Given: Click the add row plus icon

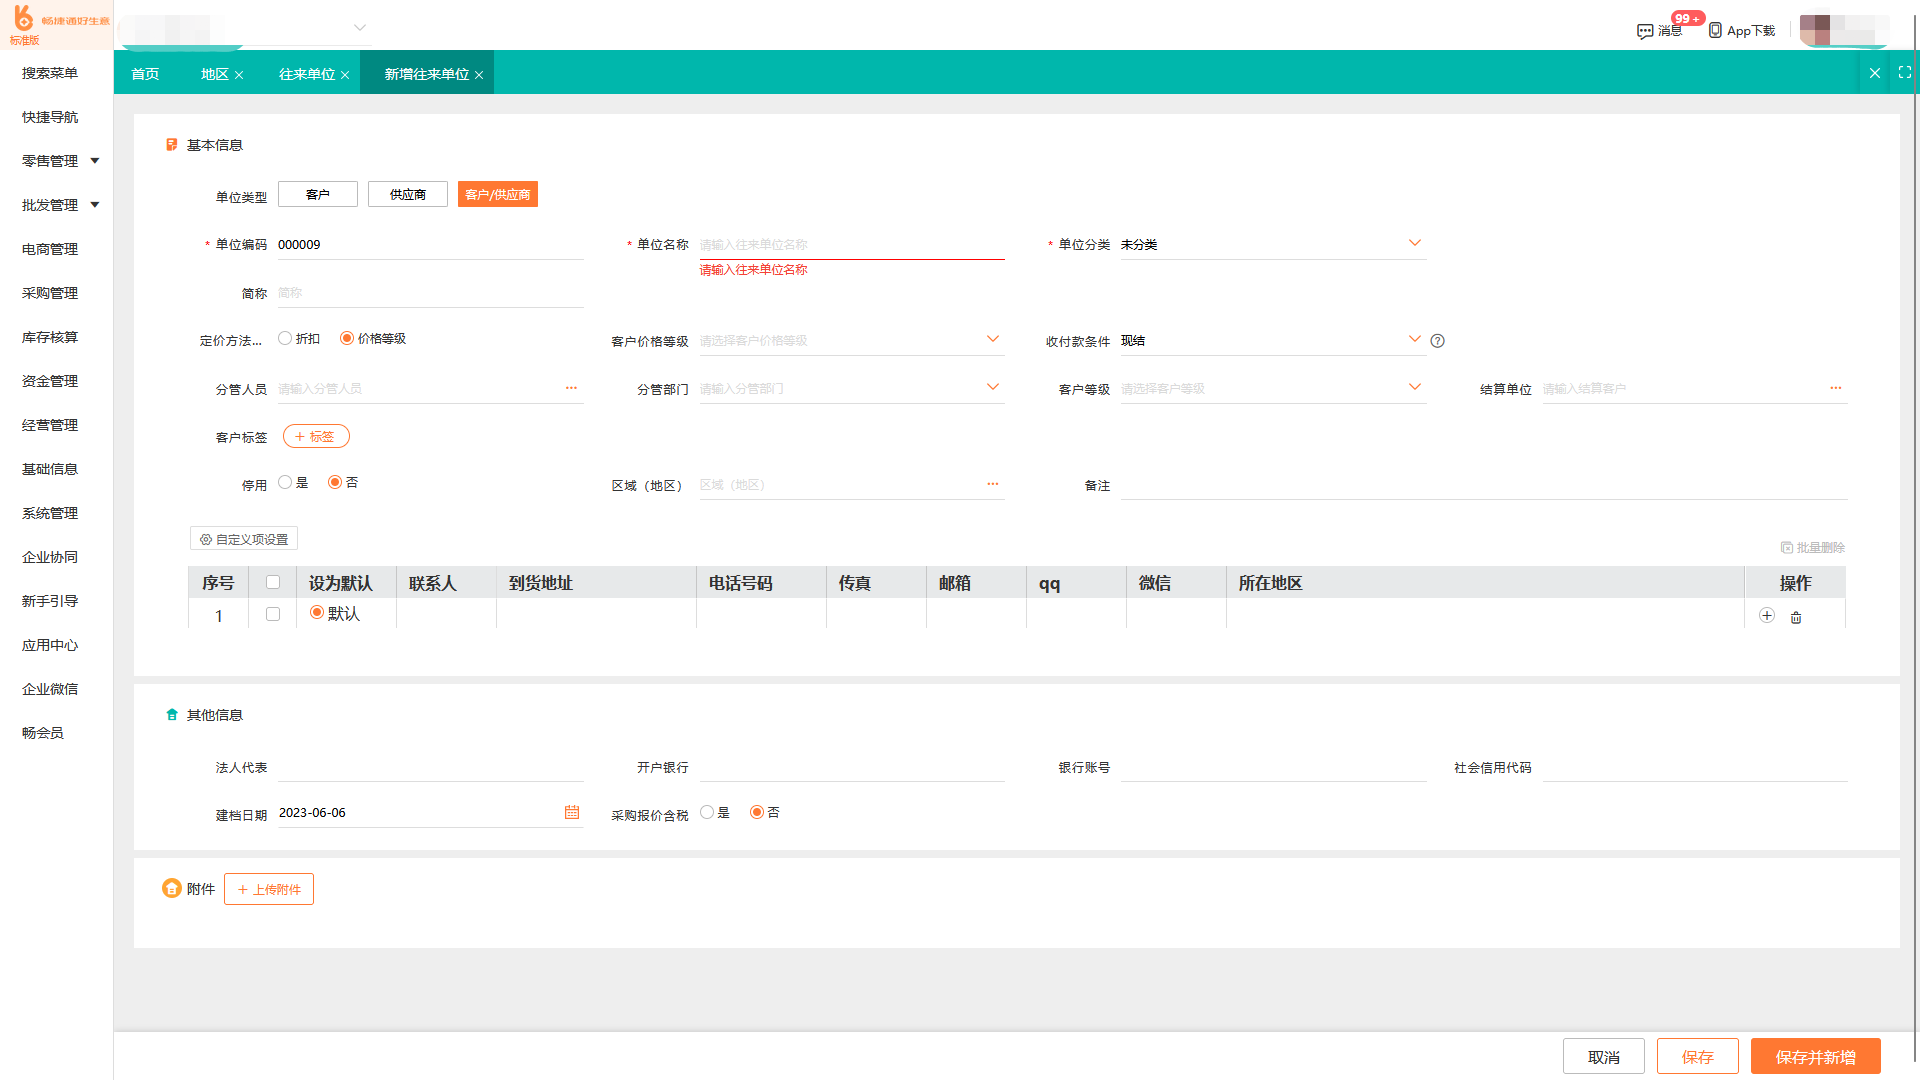Looking at the screenshot, I should click(1767, 613).
